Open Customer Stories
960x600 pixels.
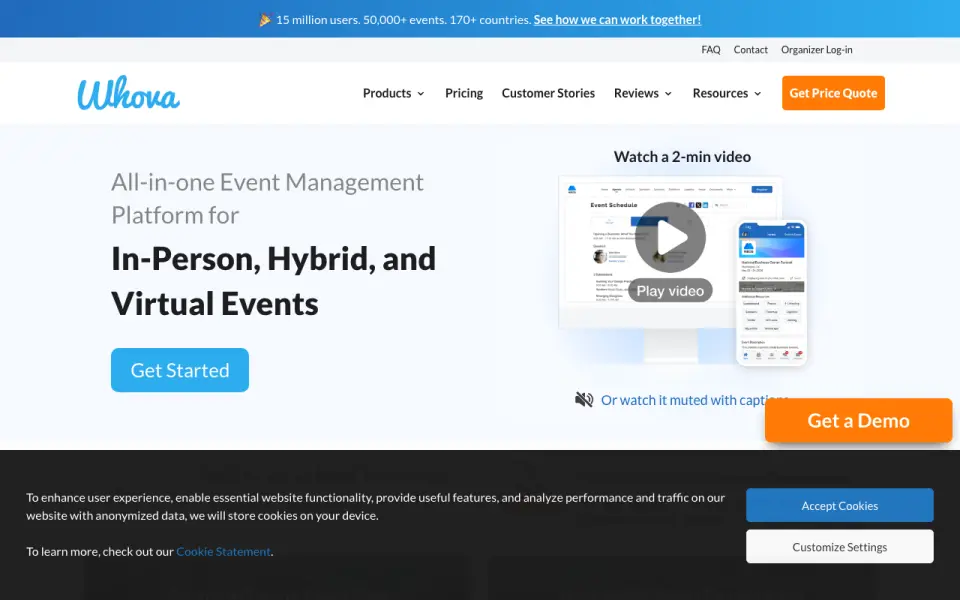pyautogui.click(x=548, y=93)
